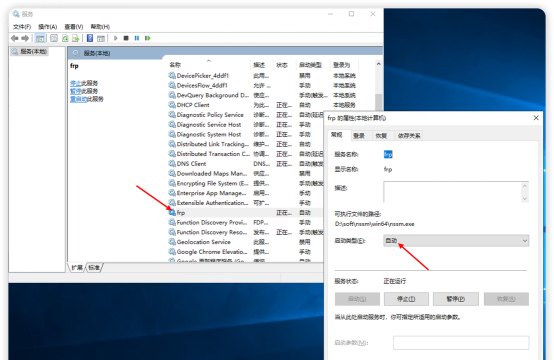Click the Properties toolbar icon
Viewport: 554px width, 360px height.
pos(54,38)
